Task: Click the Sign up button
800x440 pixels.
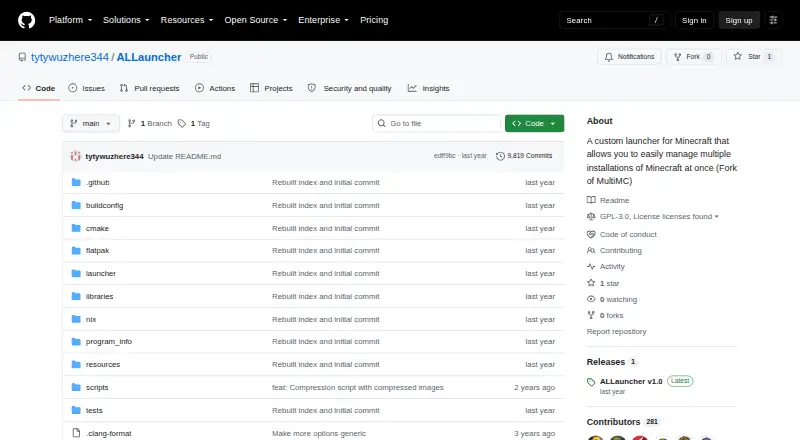Action: pos(739,20)
